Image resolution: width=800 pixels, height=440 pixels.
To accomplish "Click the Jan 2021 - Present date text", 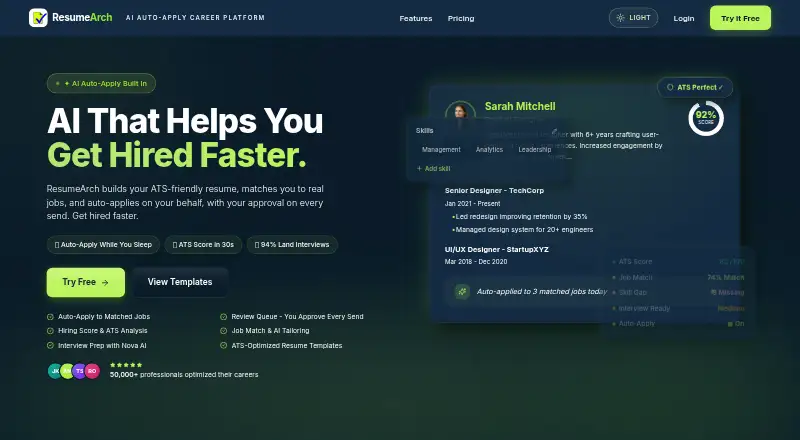I will pyautogui.click(x=472, y=204).
